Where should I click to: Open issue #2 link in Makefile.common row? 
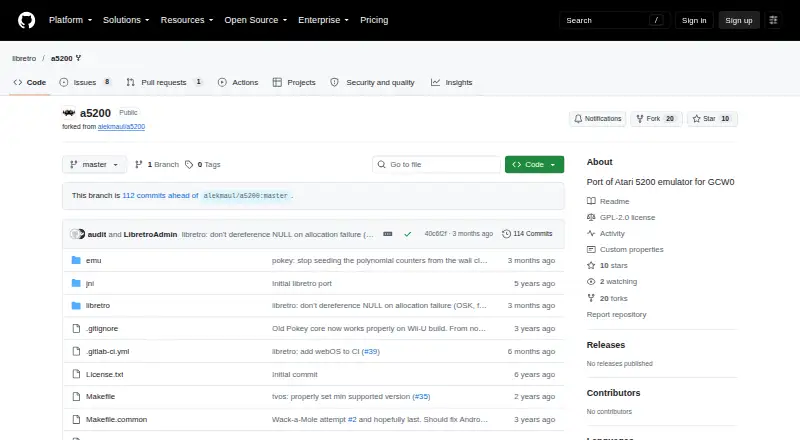(352, 419)
